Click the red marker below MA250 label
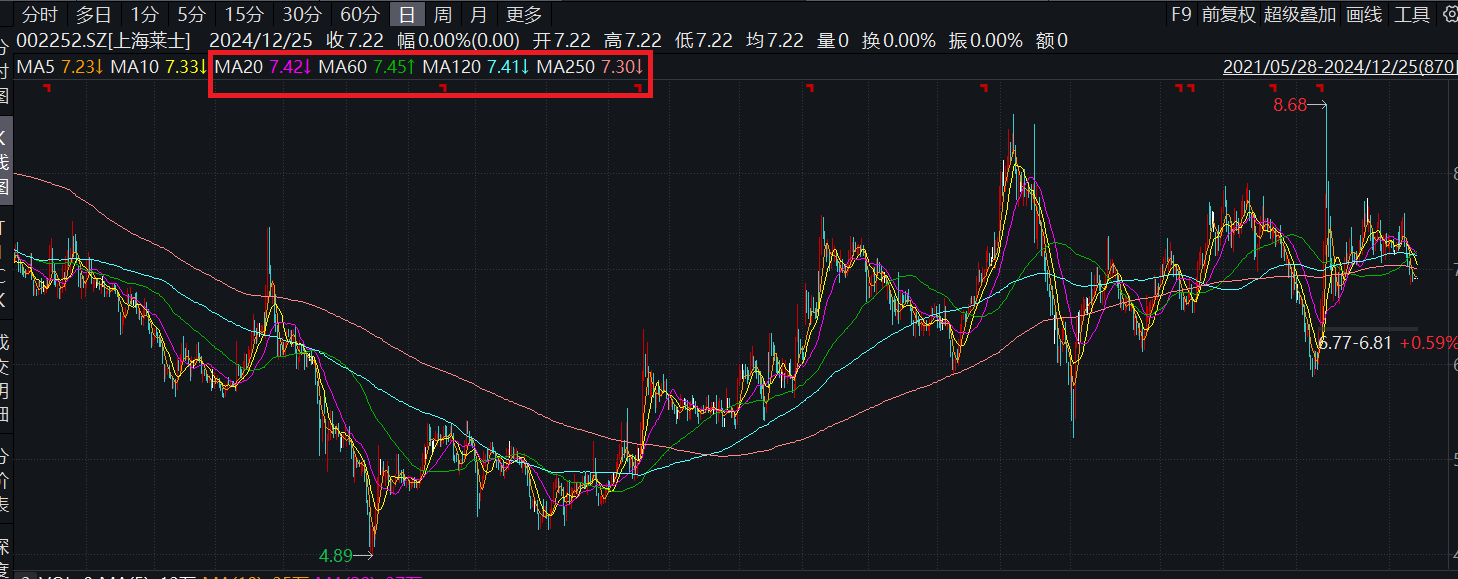The height and width of the screenshot is (579, 1458). (x=637, y=89)
